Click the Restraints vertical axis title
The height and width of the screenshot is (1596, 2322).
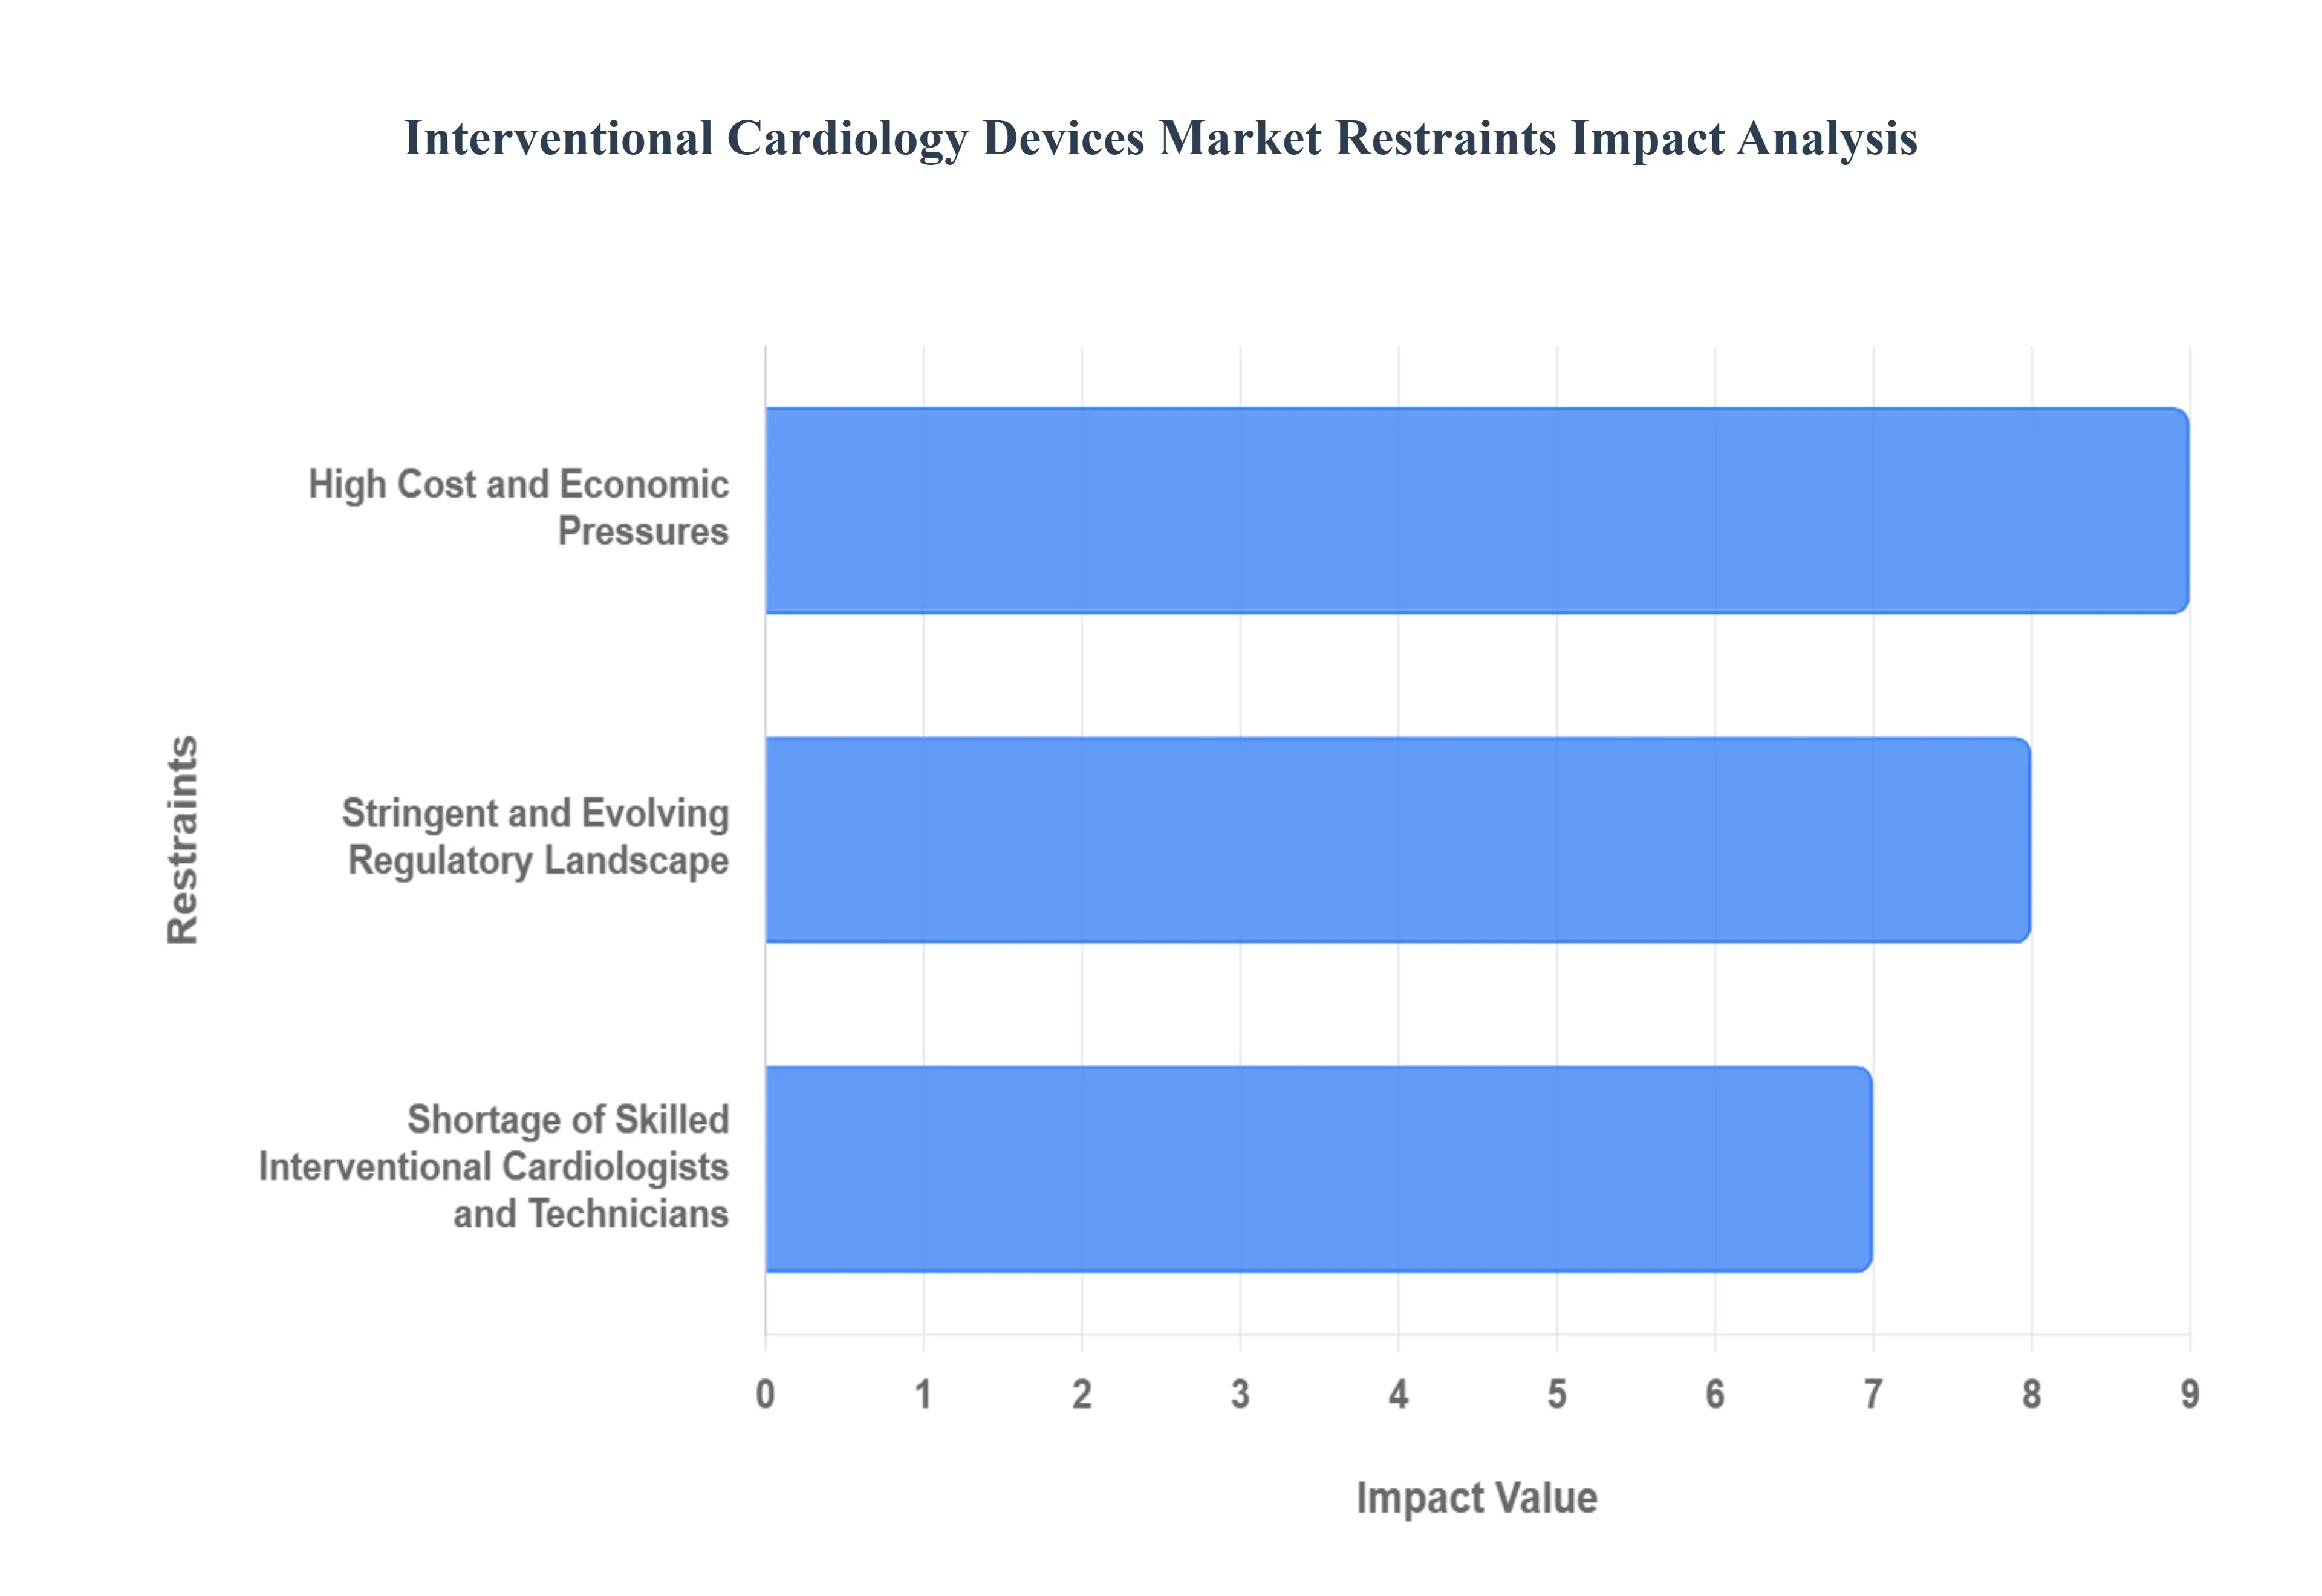(x=183, y=840)
